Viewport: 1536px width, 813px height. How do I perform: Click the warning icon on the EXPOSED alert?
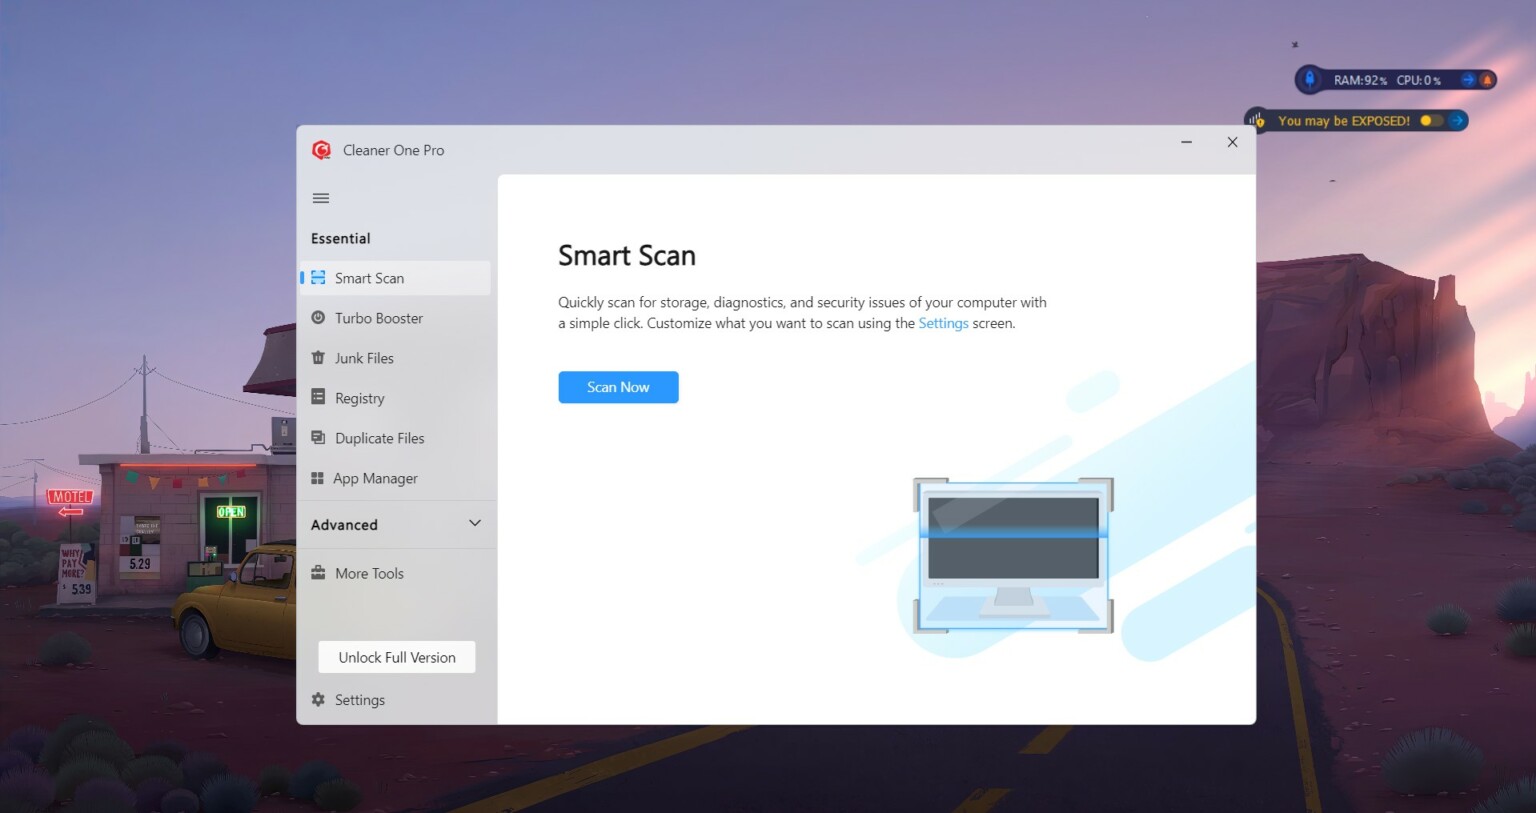[1259, 120]
